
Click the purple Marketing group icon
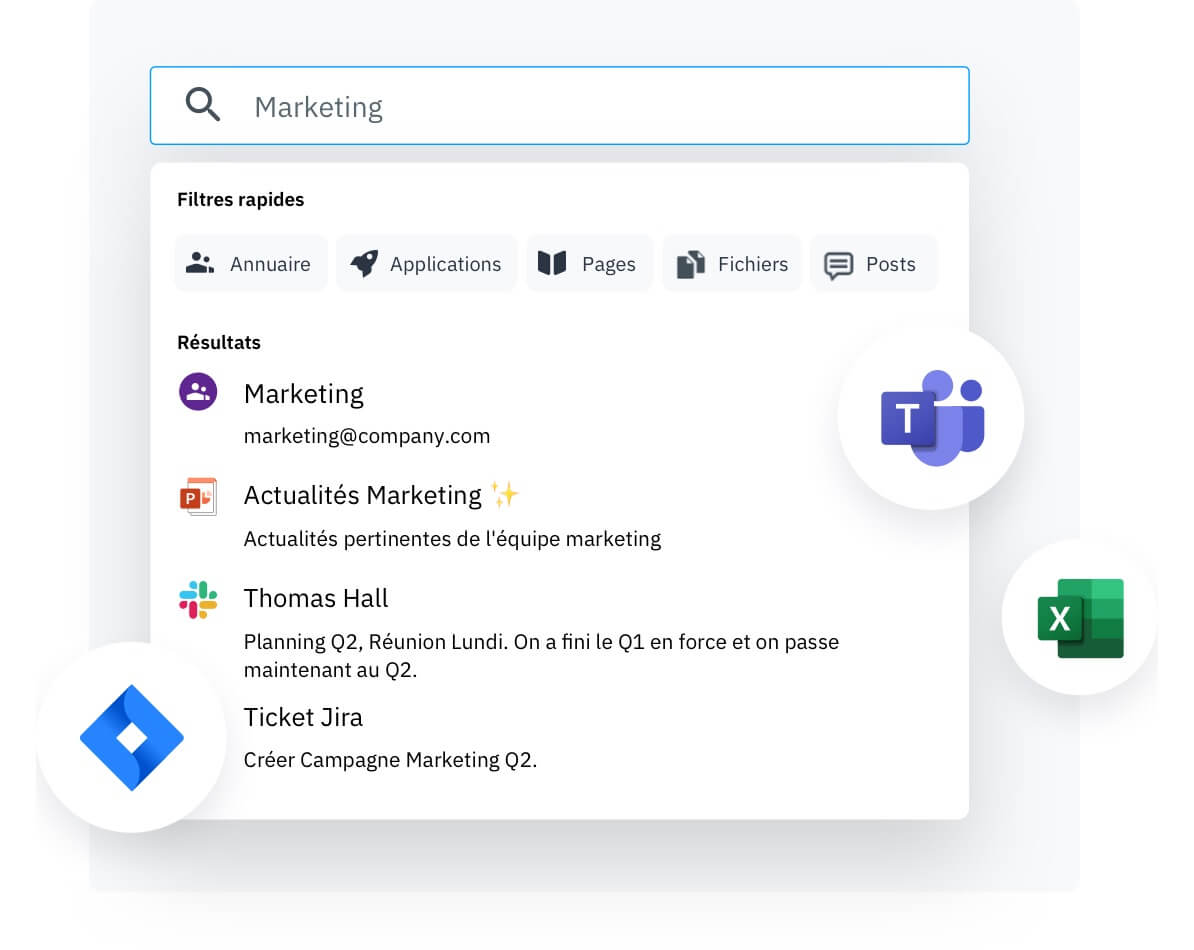coord(198,392)
